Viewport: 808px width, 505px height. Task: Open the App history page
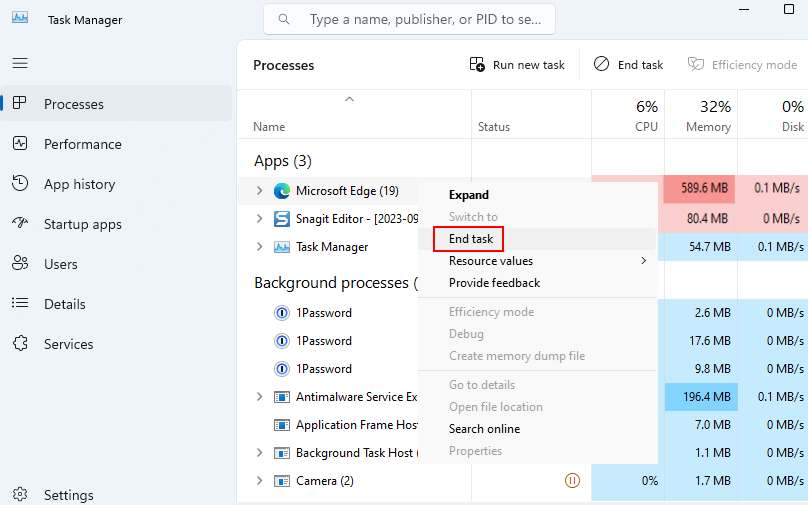point(116,184)
